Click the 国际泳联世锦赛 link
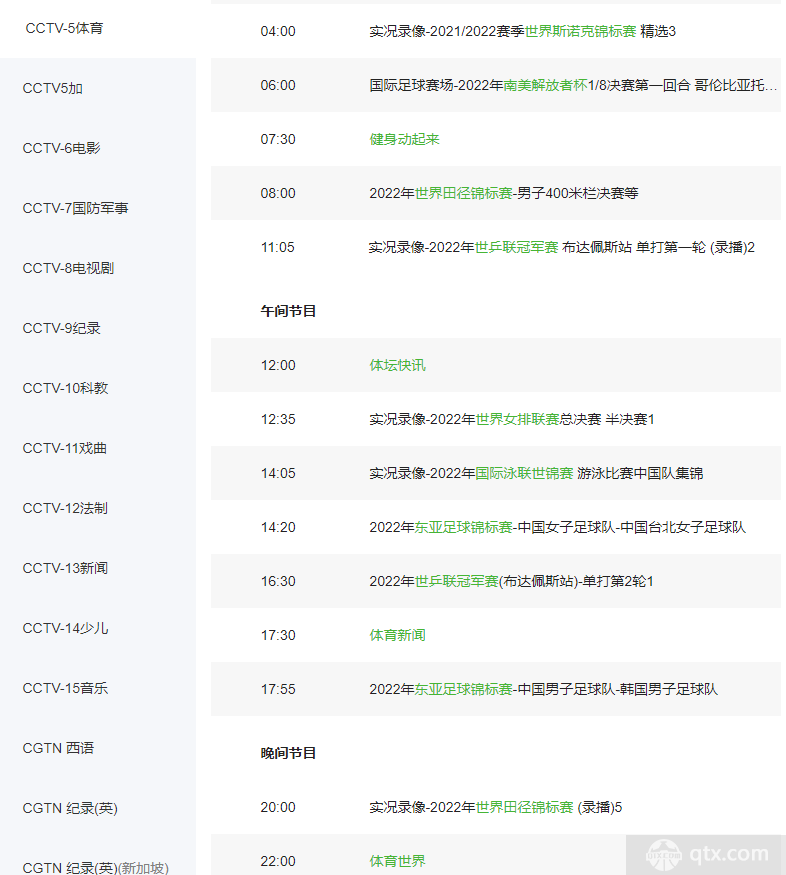Screen dimensions: 786x875 point(524,473)
